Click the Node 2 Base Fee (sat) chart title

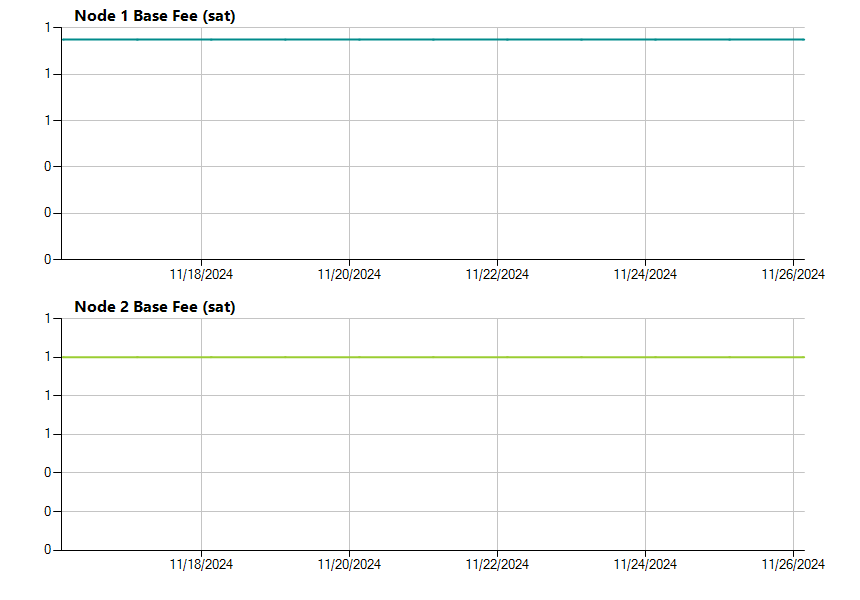coord(155,306)
